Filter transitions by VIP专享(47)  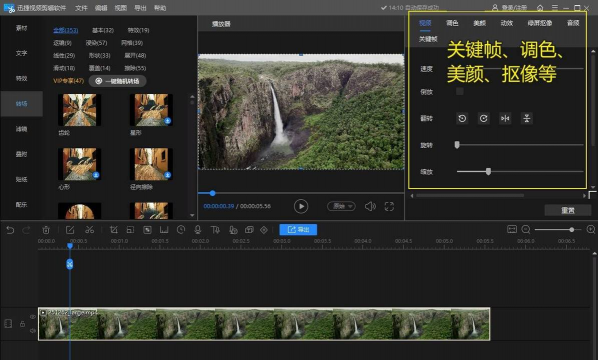point(68,81)
